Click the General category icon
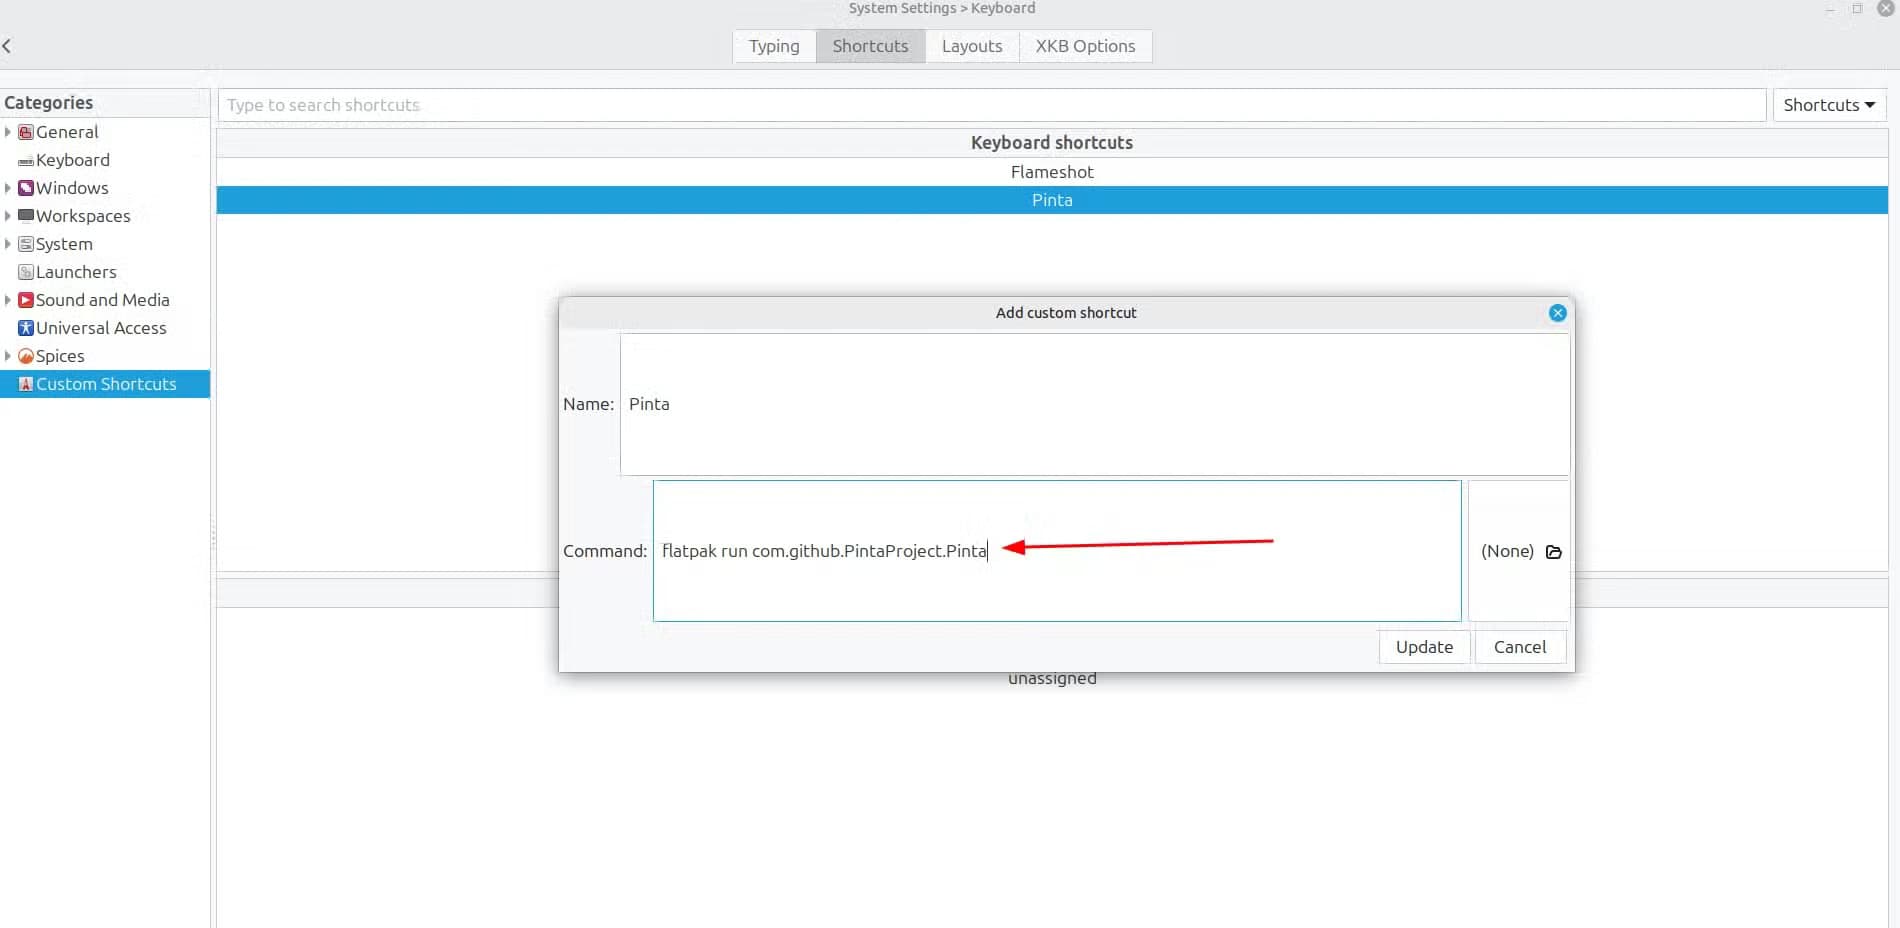1900x928 pixels. (x=26, y=132)
